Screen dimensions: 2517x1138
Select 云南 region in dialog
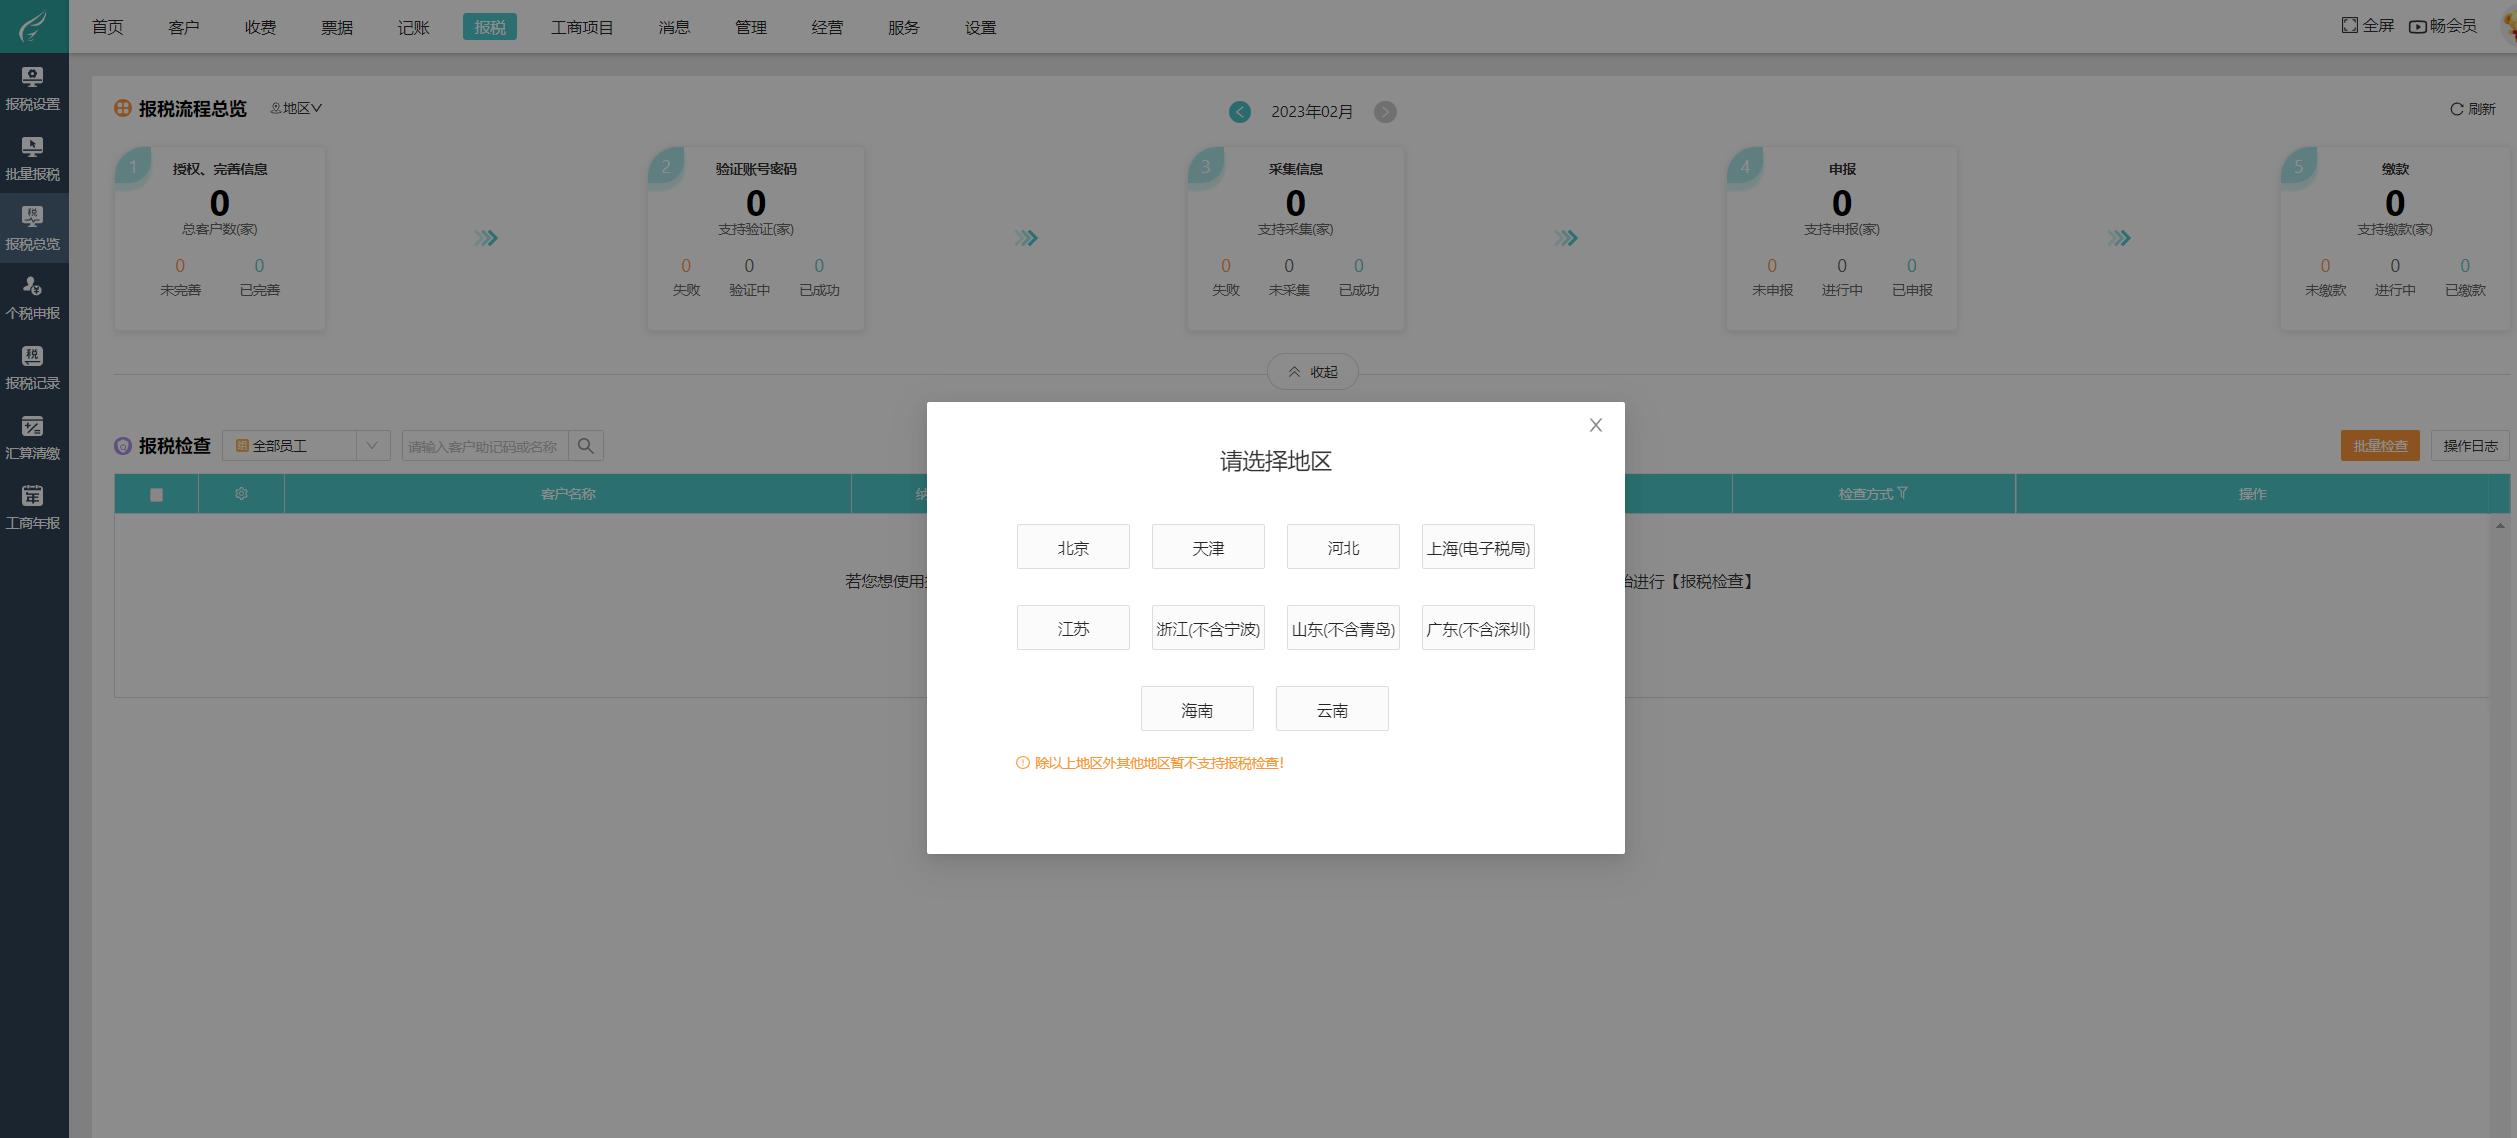(x=1331, y=709)
